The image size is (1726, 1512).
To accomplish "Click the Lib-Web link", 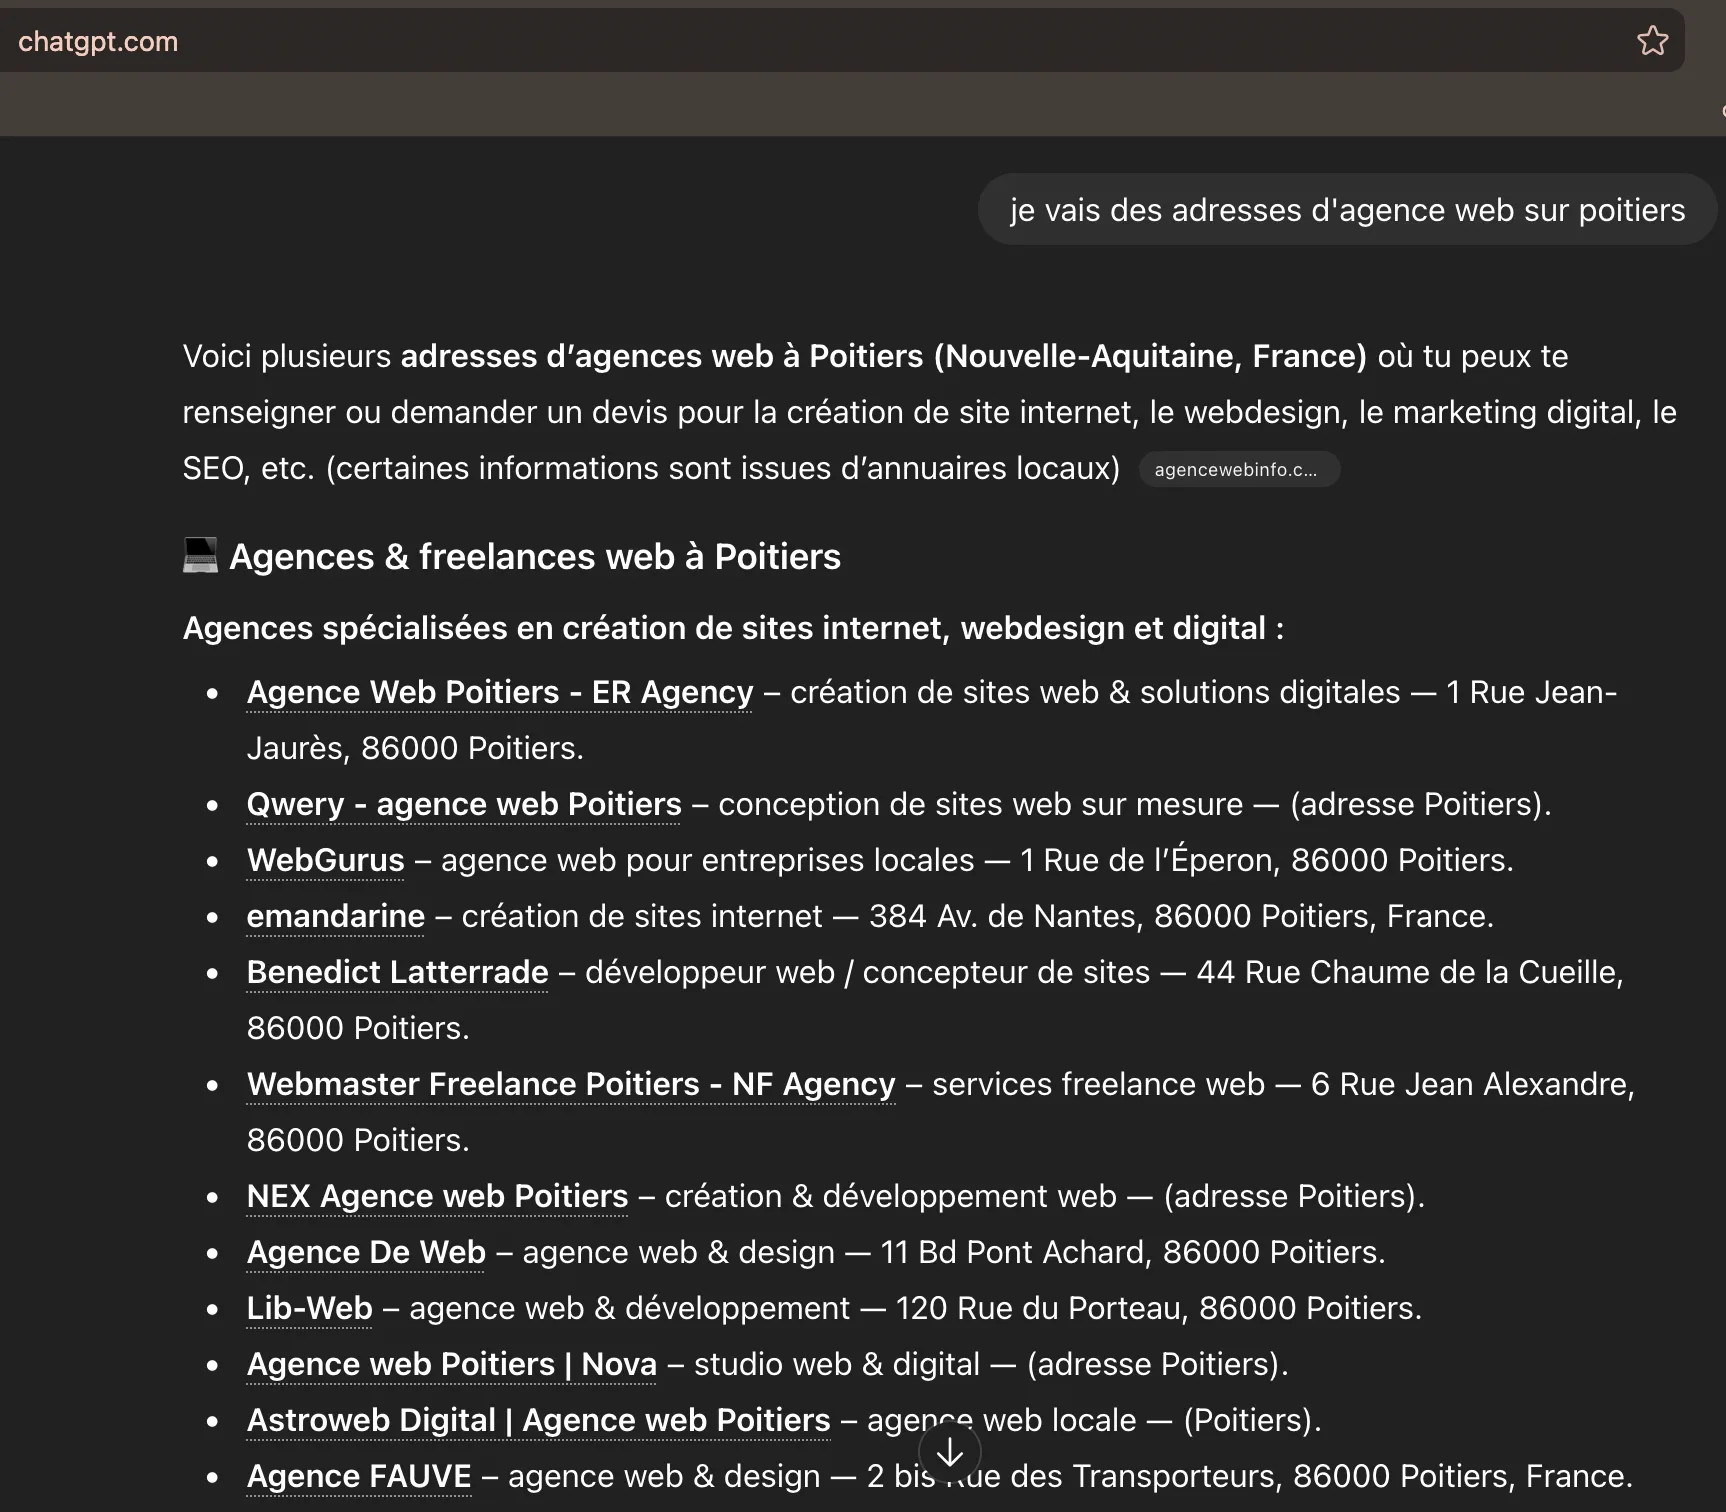I will (x=309, y=1308).
